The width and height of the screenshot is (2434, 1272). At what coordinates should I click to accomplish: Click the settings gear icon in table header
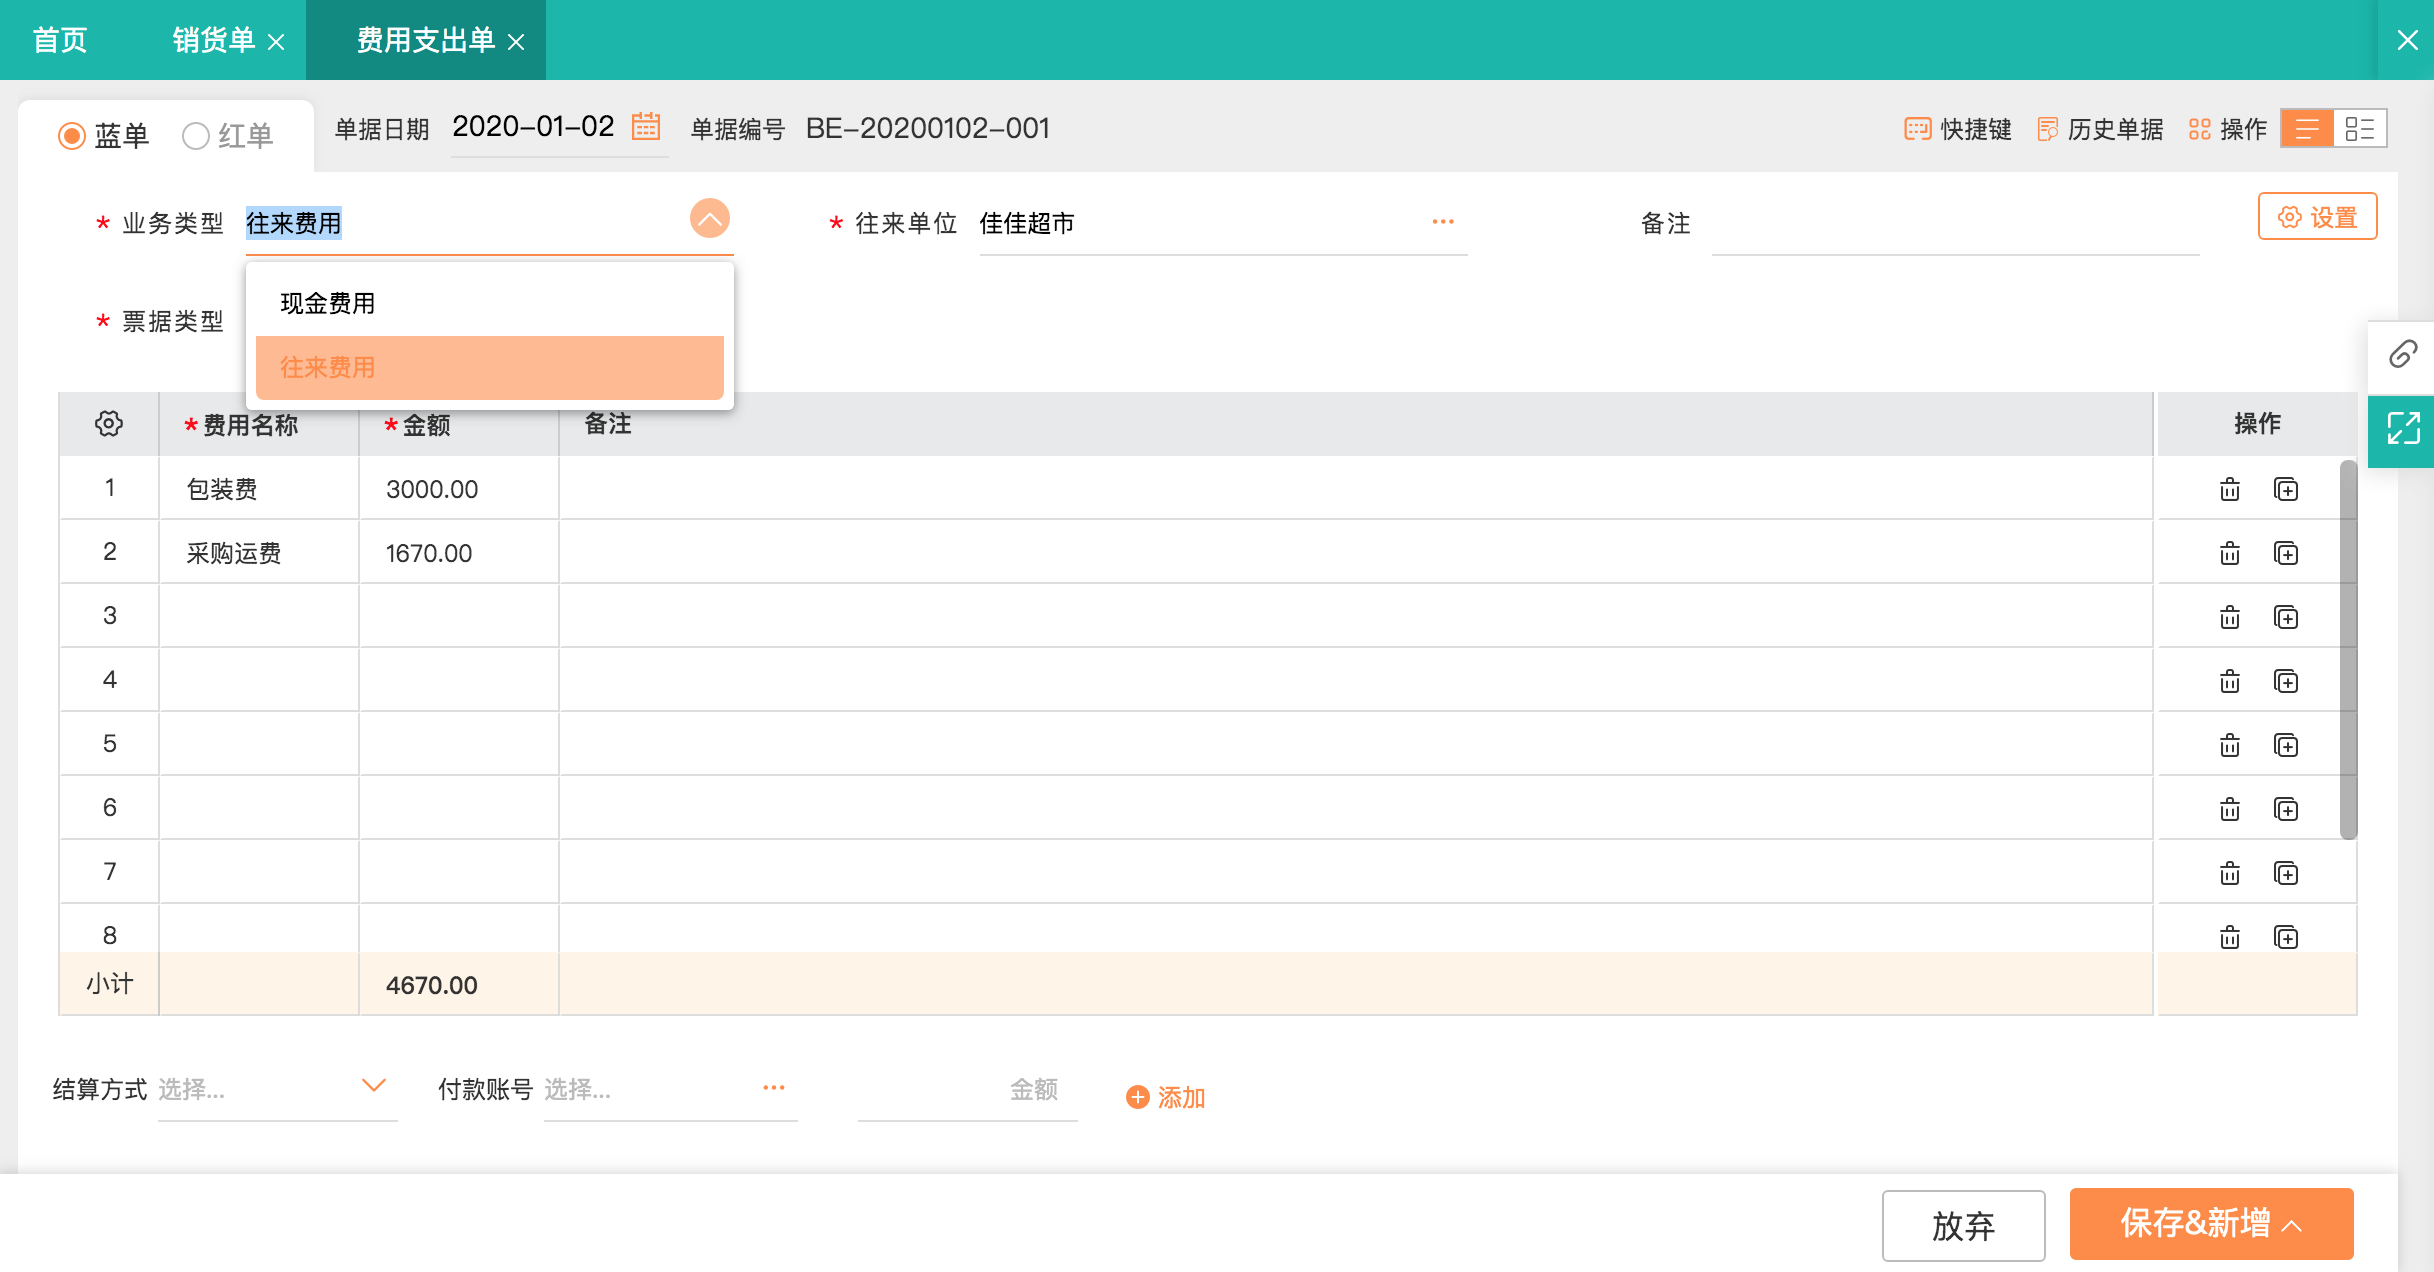coord(108,423)
